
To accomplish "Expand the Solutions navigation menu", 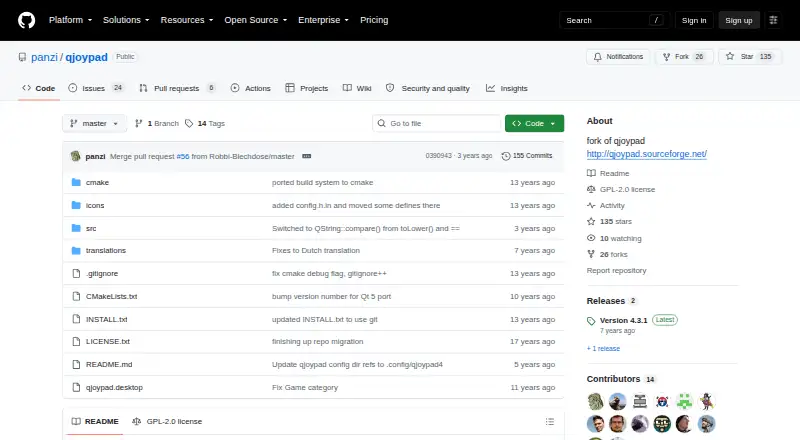I will [x=126, y=20].
